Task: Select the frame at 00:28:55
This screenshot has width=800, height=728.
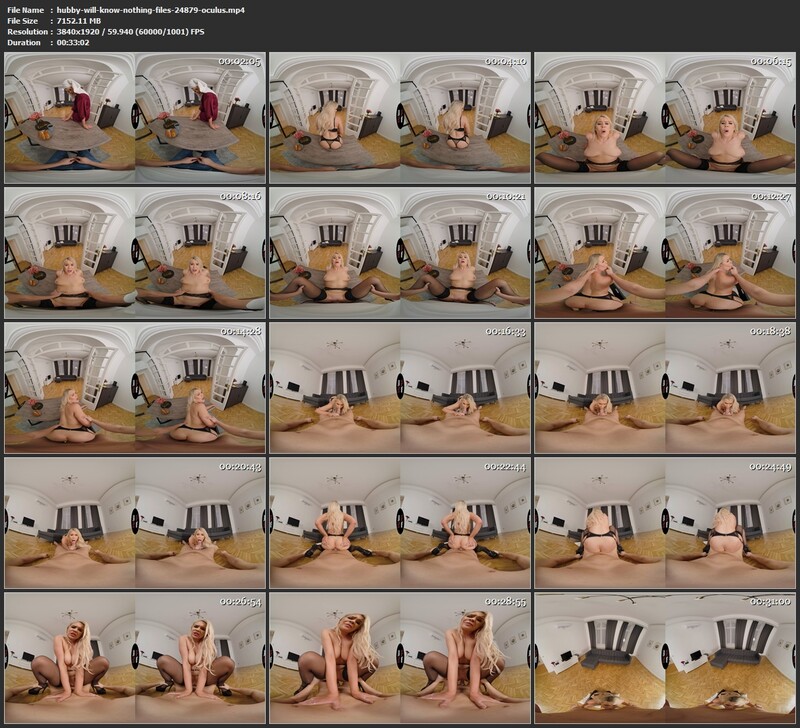Action: [400, 656]
